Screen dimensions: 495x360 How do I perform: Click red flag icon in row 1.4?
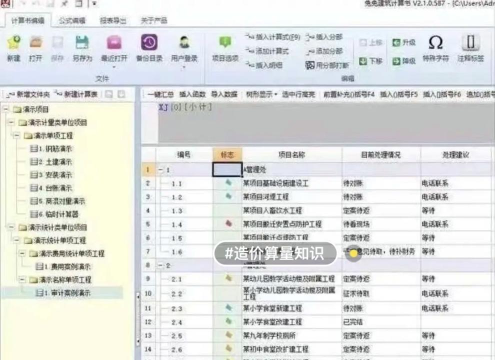(x=228, y=223)
